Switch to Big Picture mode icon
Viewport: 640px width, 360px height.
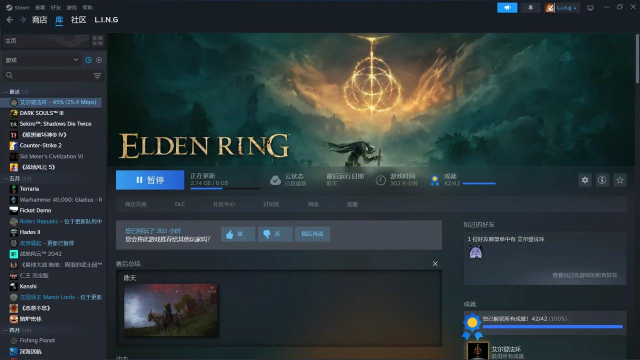click(x=590, y=8)
